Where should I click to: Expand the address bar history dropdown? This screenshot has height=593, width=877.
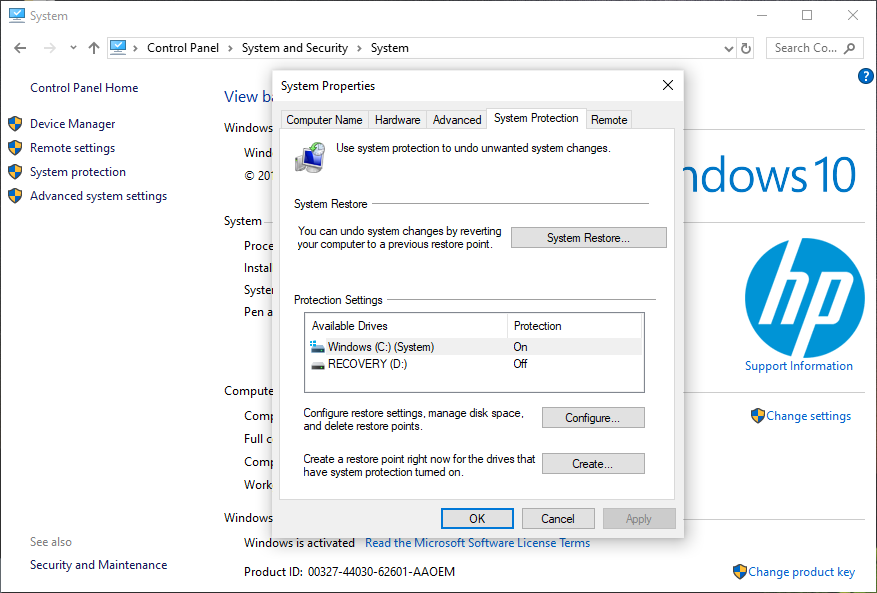tap(728, 49)
